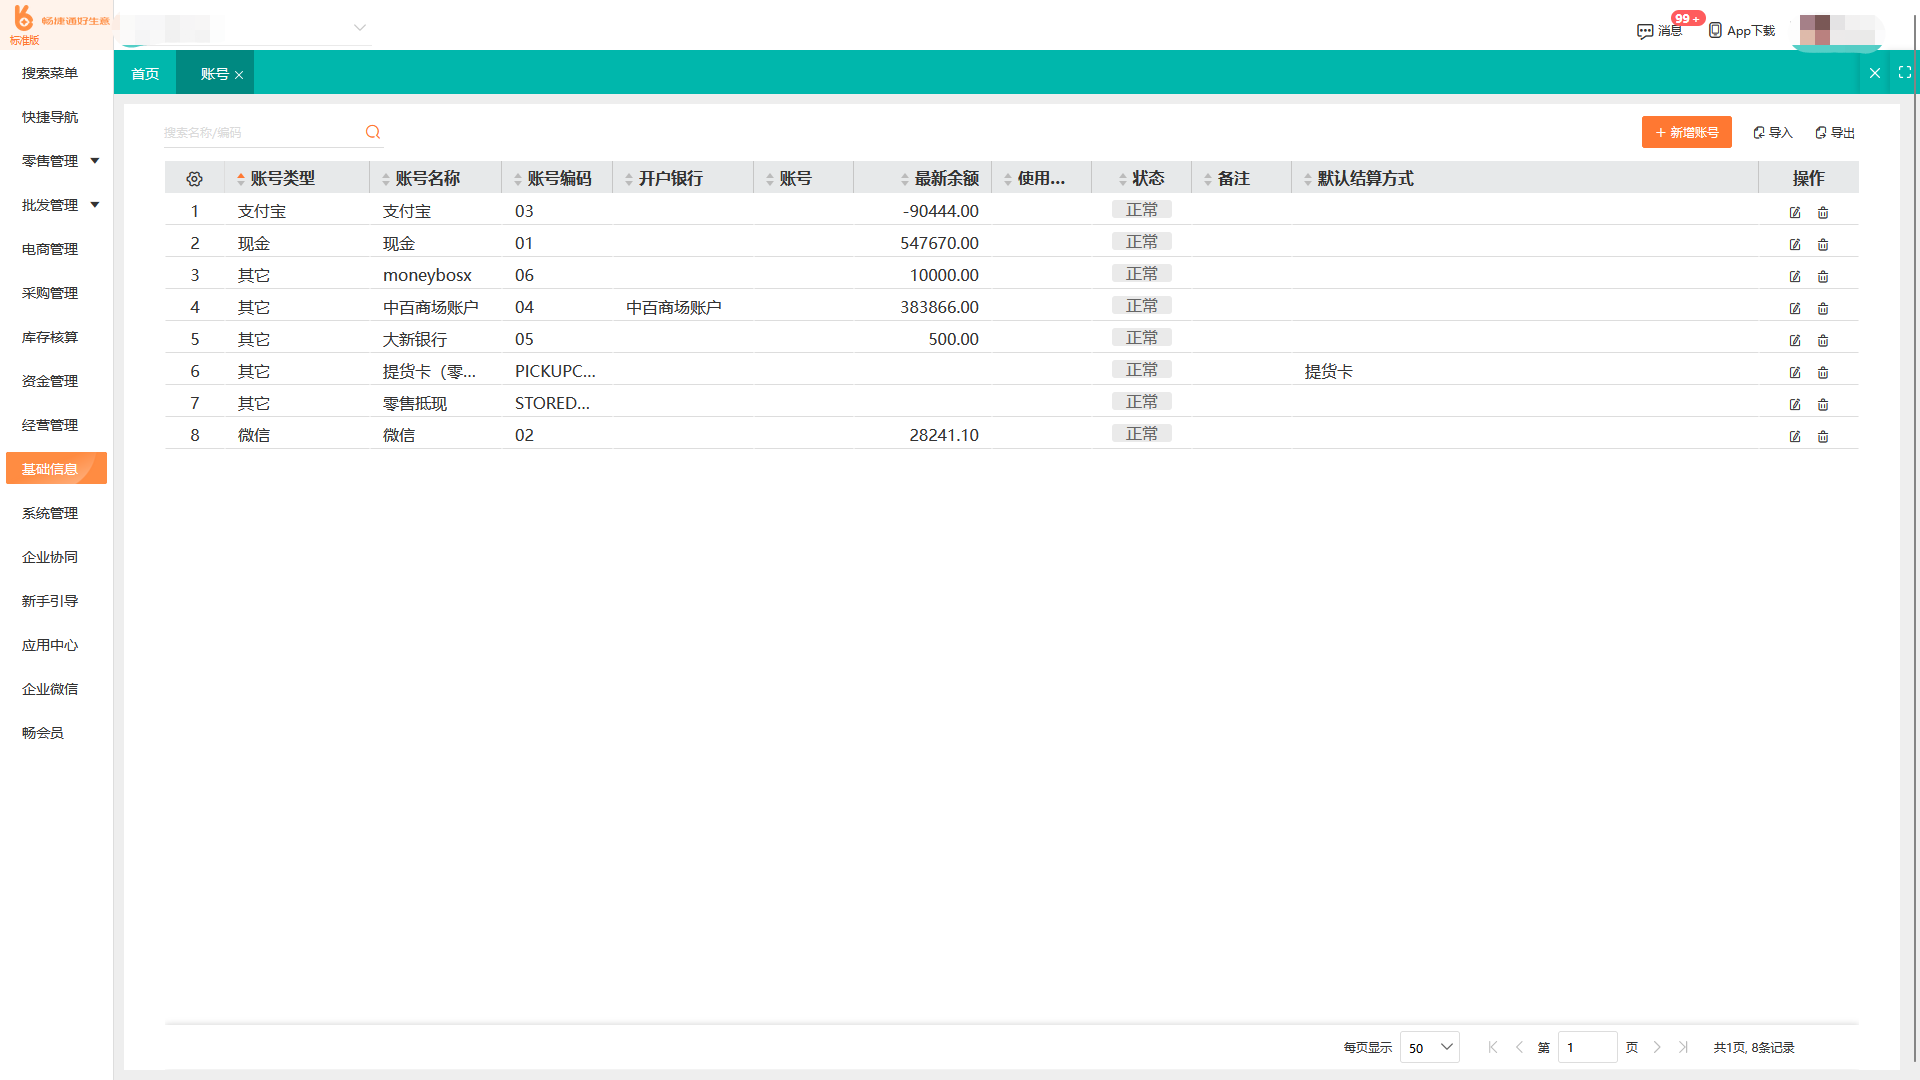Click the search magnifier icon
Image resolution: width=1920 pixels, height=1080 pixels.
[x=373, y=131]
